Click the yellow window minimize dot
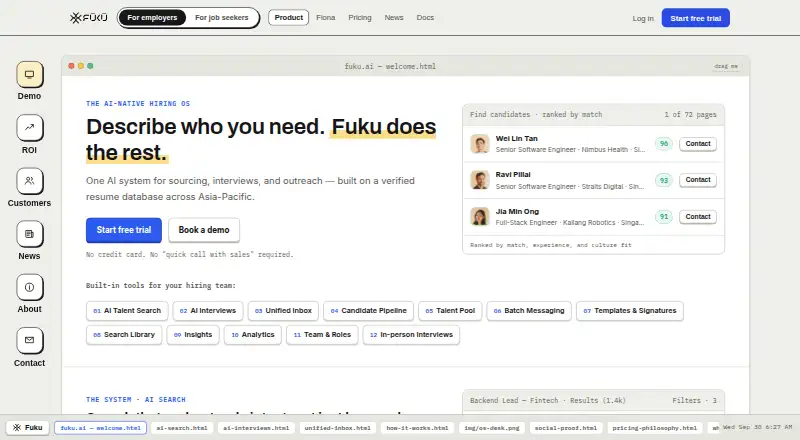800x440 pixels. (x=81, y=66)
